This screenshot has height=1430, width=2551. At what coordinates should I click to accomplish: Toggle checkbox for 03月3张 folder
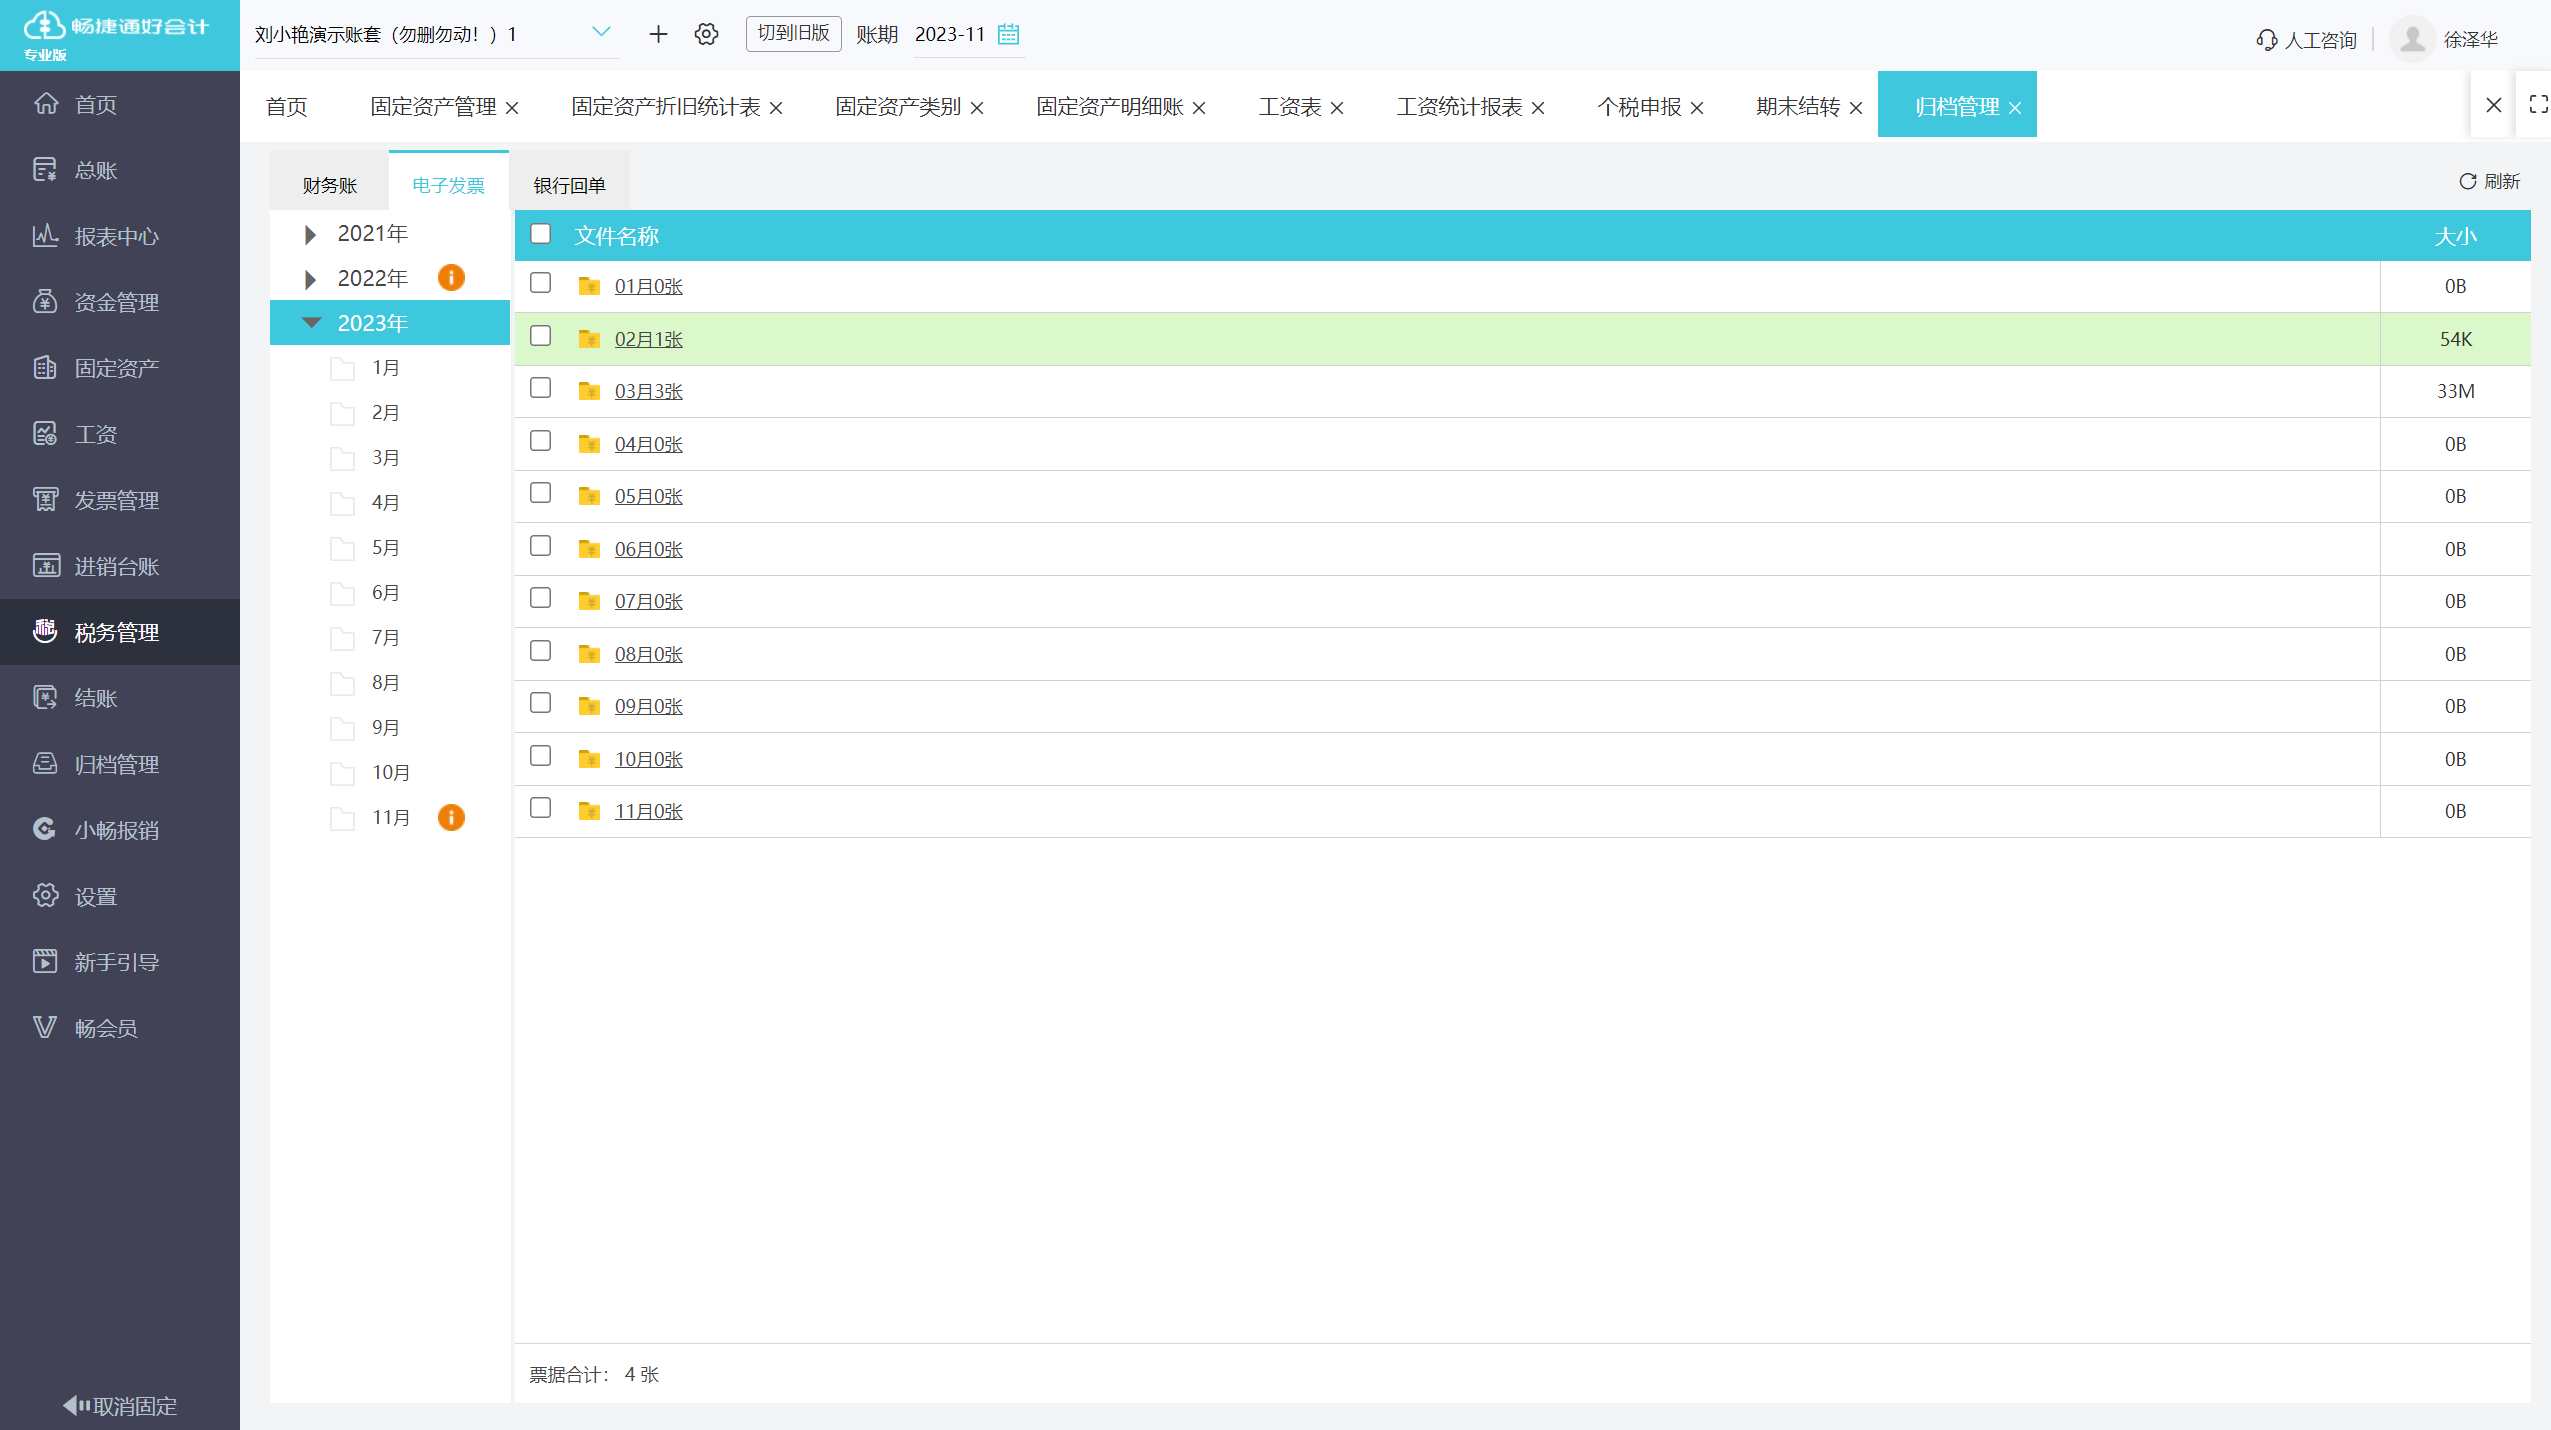[541, 389]
